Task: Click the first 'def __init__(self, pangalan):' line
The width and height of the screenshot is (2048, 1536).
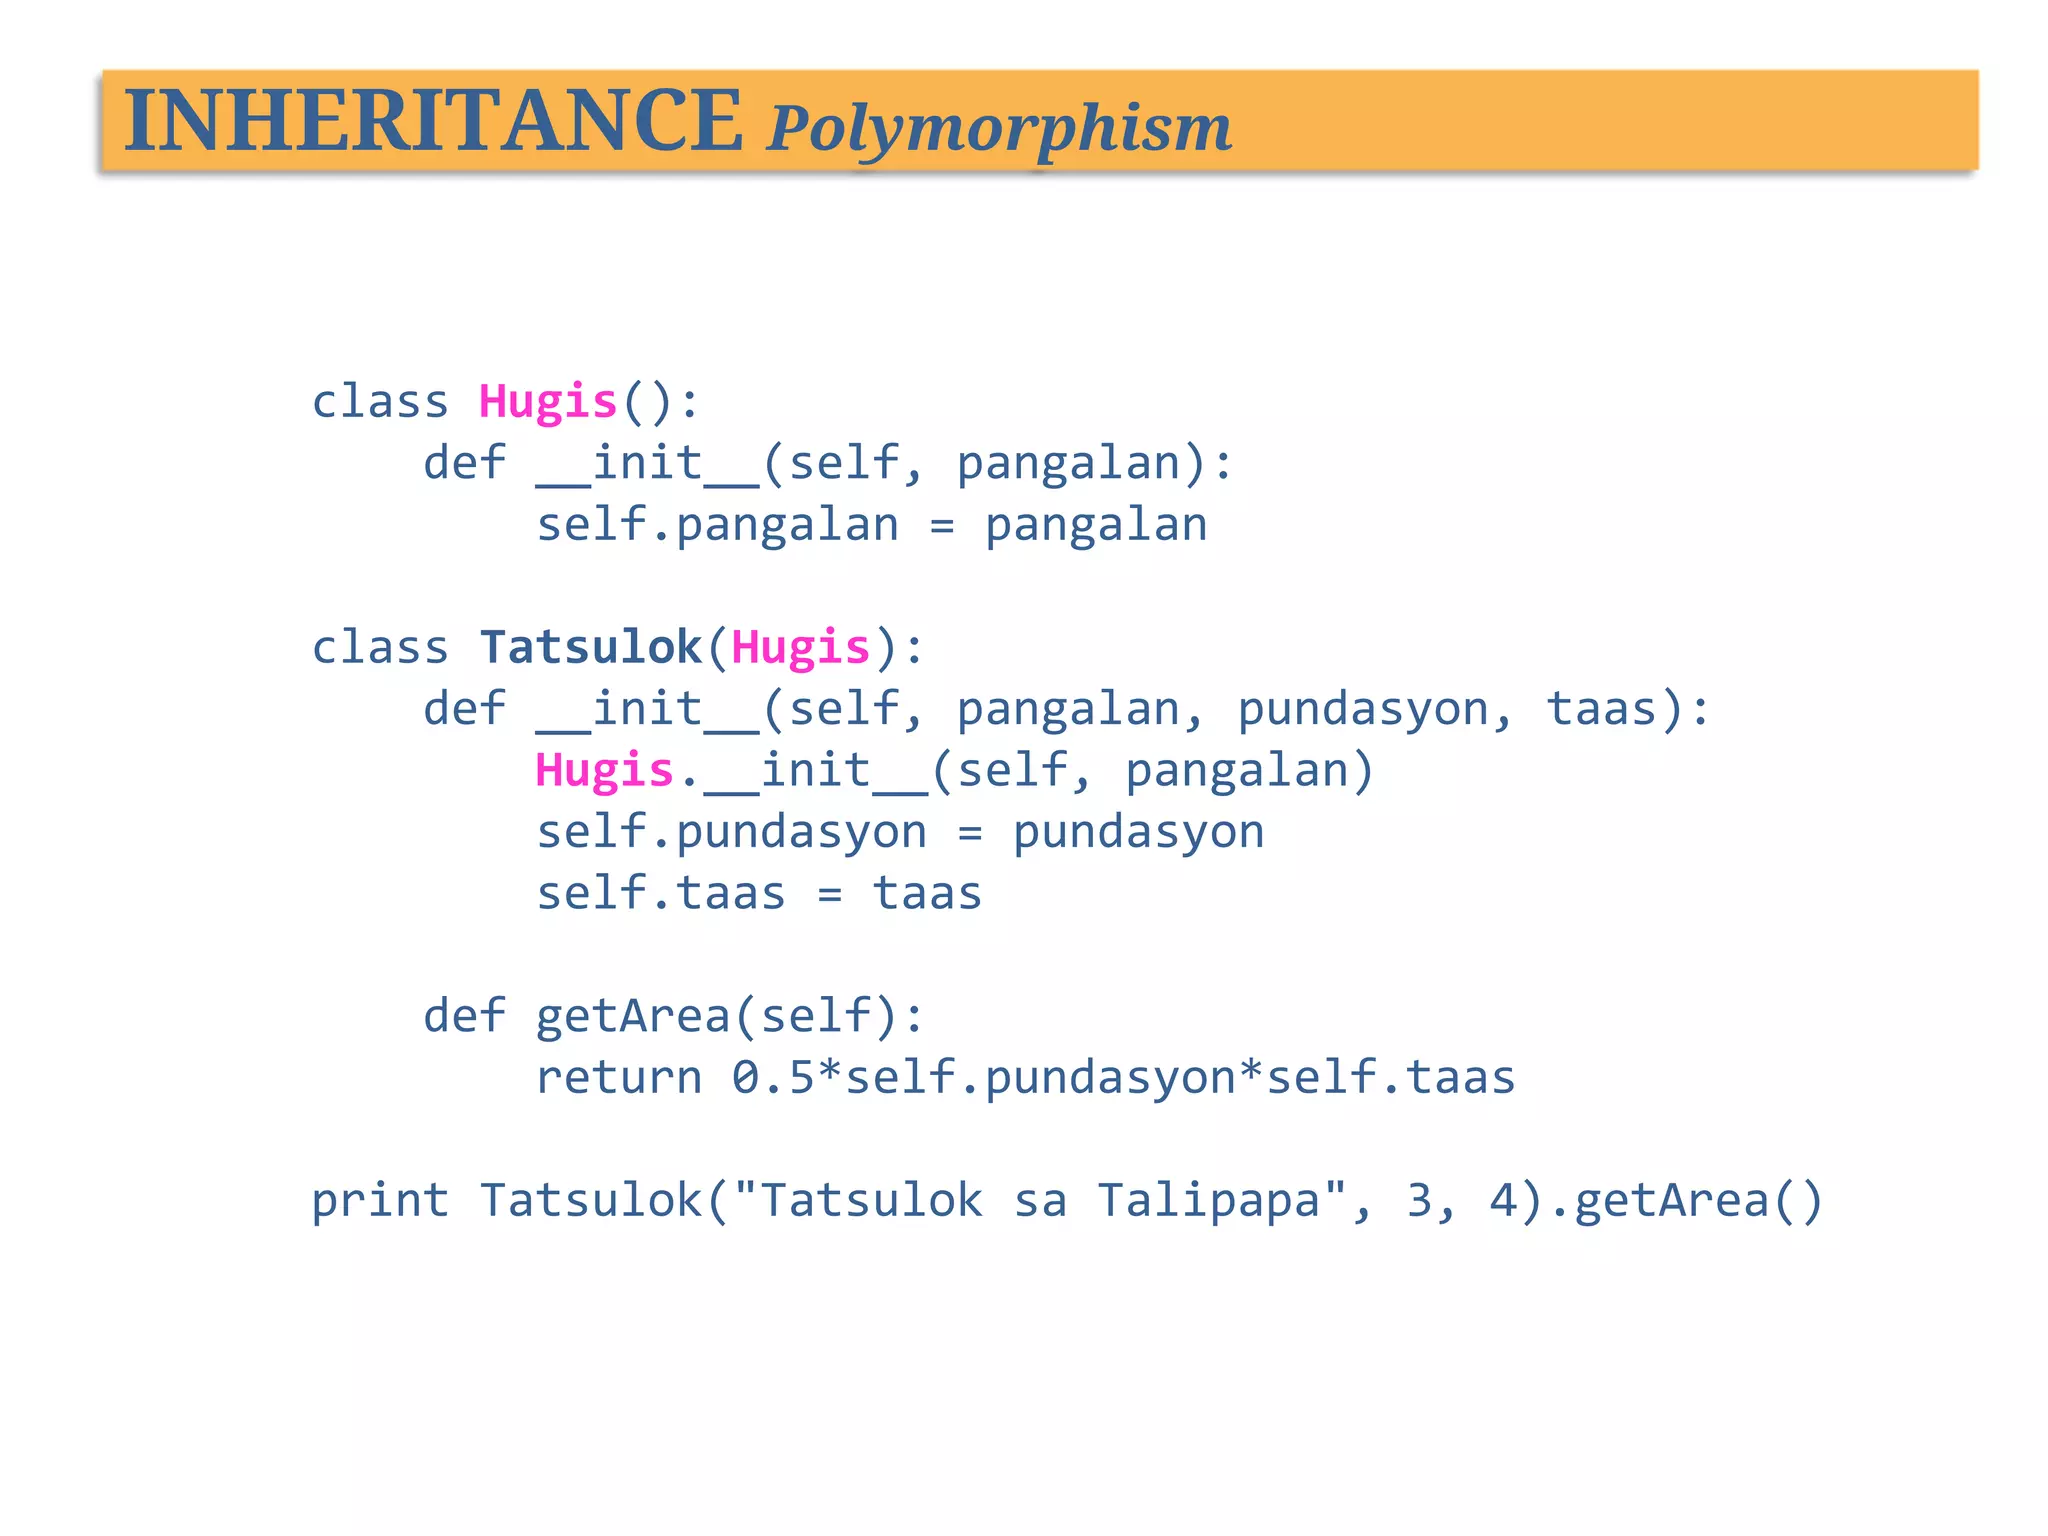Action: click(828, 464)
